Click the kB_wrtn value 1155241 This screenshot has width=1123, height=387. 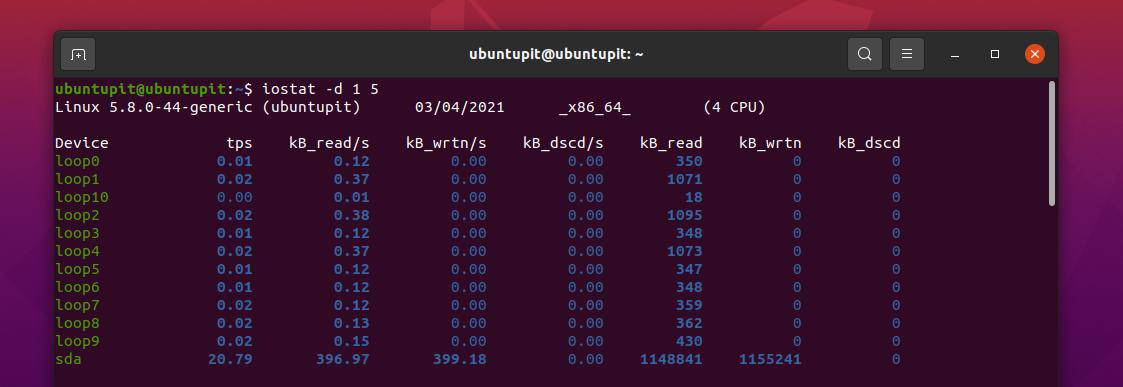[x=769, y=359]
